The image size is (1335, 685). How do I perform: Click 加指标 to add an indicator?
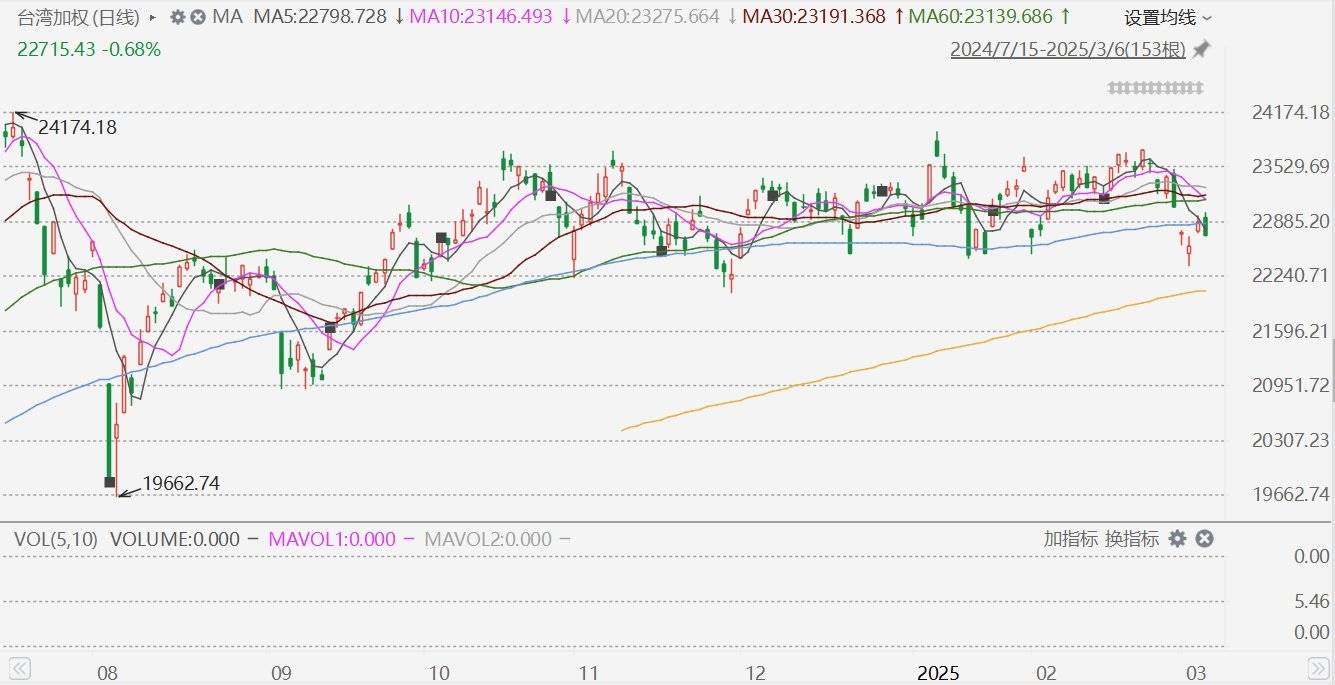pyautogui.click(x=1070, y=539)
